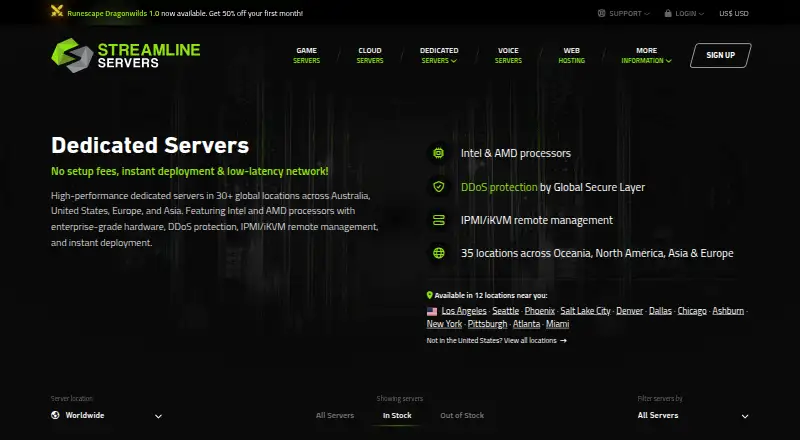This screenshot has width=800, height=440.
Task: Open the Runescape Dragonwilds 1.0 promo link
Action: click(113, 13)
